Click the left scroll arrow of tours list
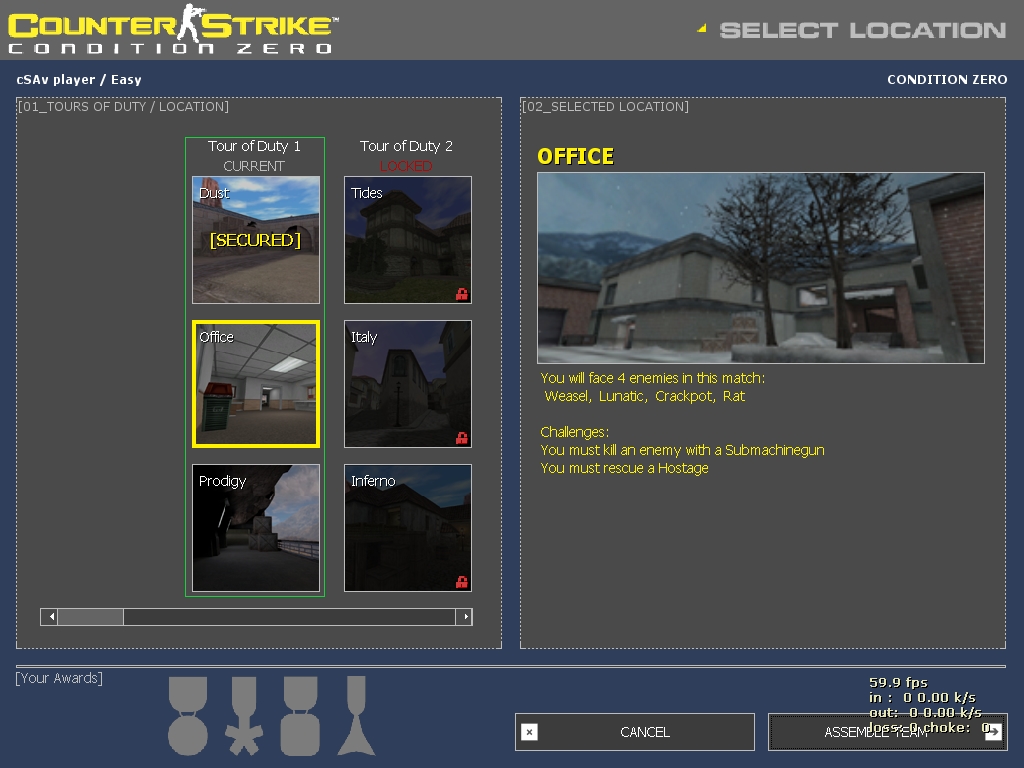Viewport: 1024px width, 768px height. [49, 617]
